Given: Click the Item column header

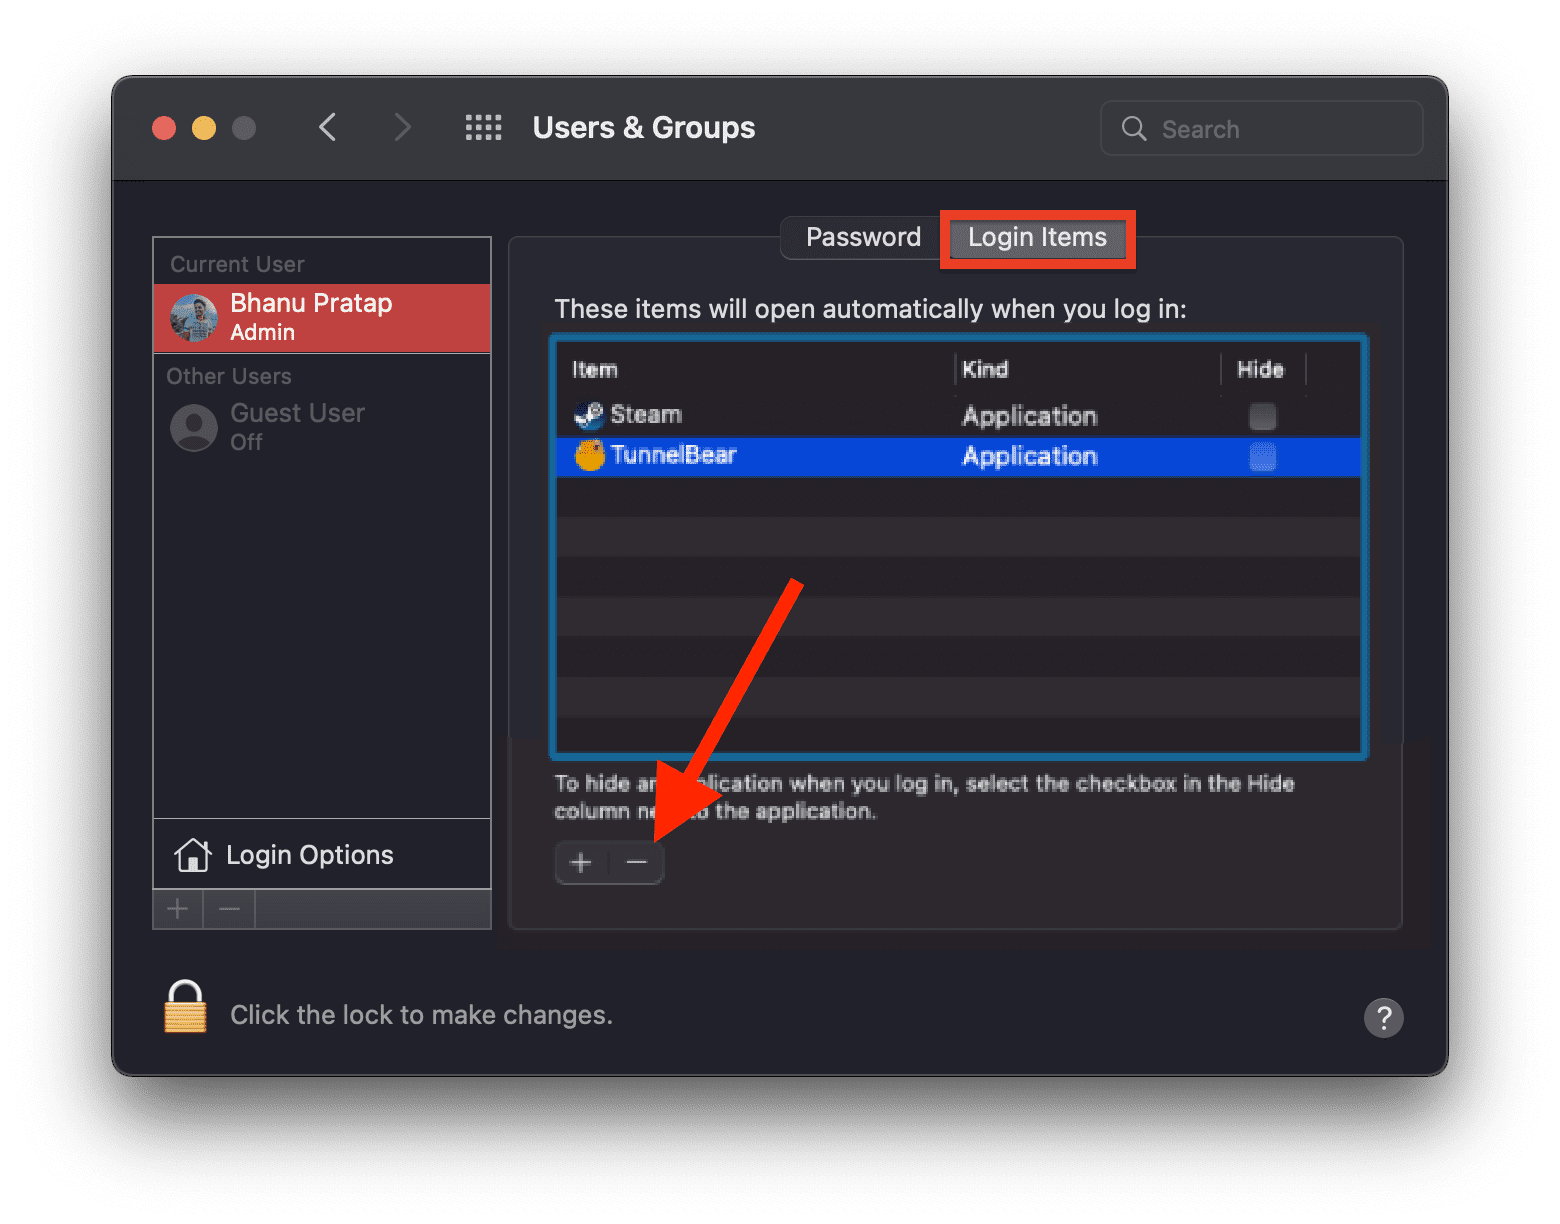Looking at the screenshot, I should (755, 369).
